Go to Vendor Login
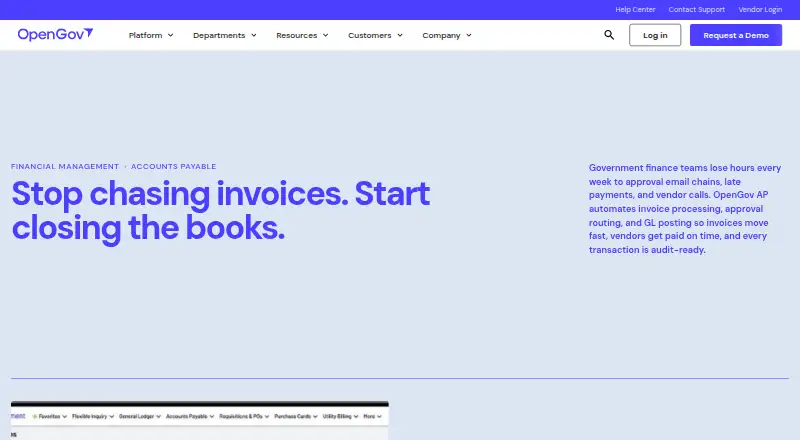This screenshot has width=800, height=440. 760,9
